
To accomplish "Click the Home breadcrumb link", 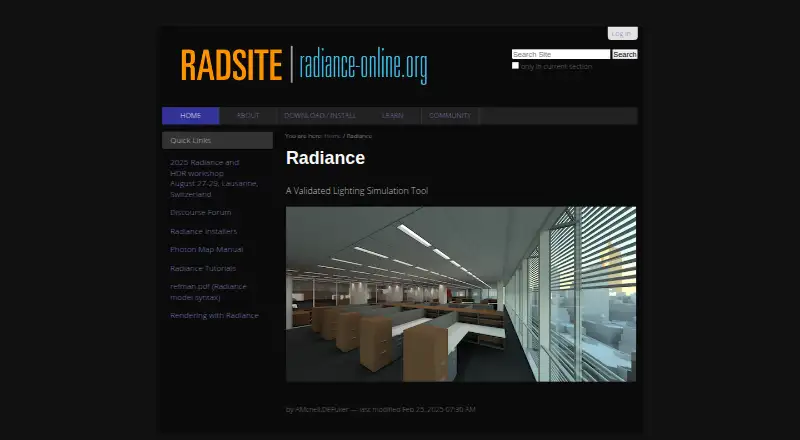I will point(332,136).
